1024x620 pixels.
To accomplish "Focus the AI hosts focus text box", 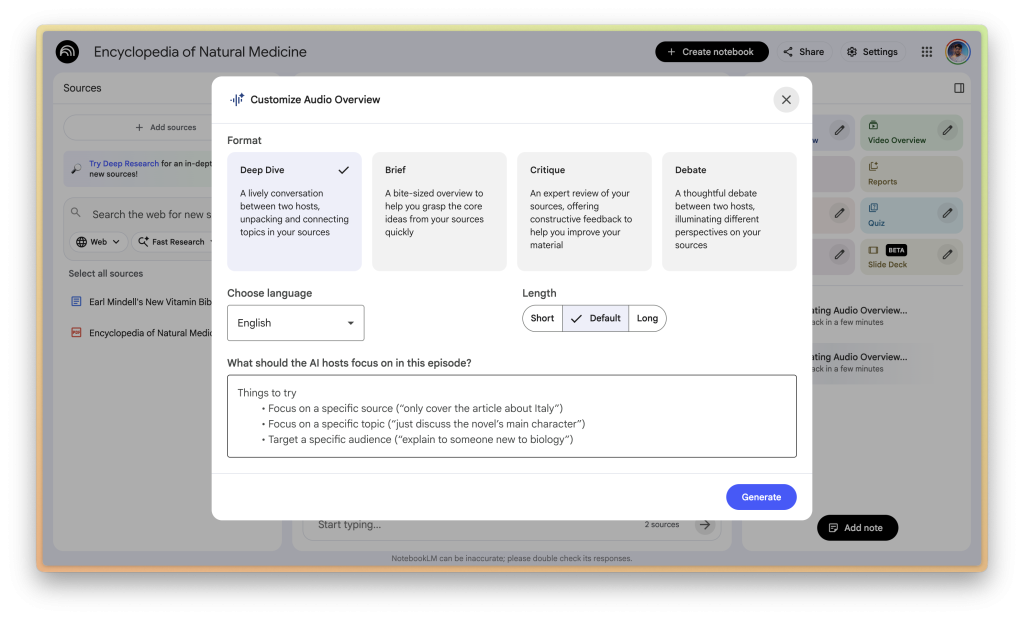I will (512, 416).
